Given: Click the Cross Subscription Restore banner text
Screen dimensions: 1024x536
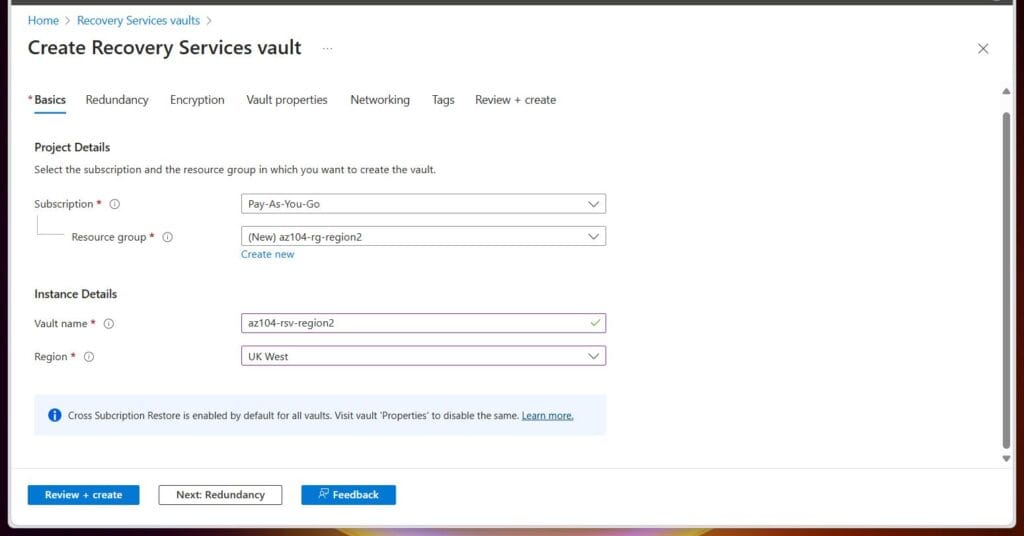Looking at the screenshot, I should (293, 416).
